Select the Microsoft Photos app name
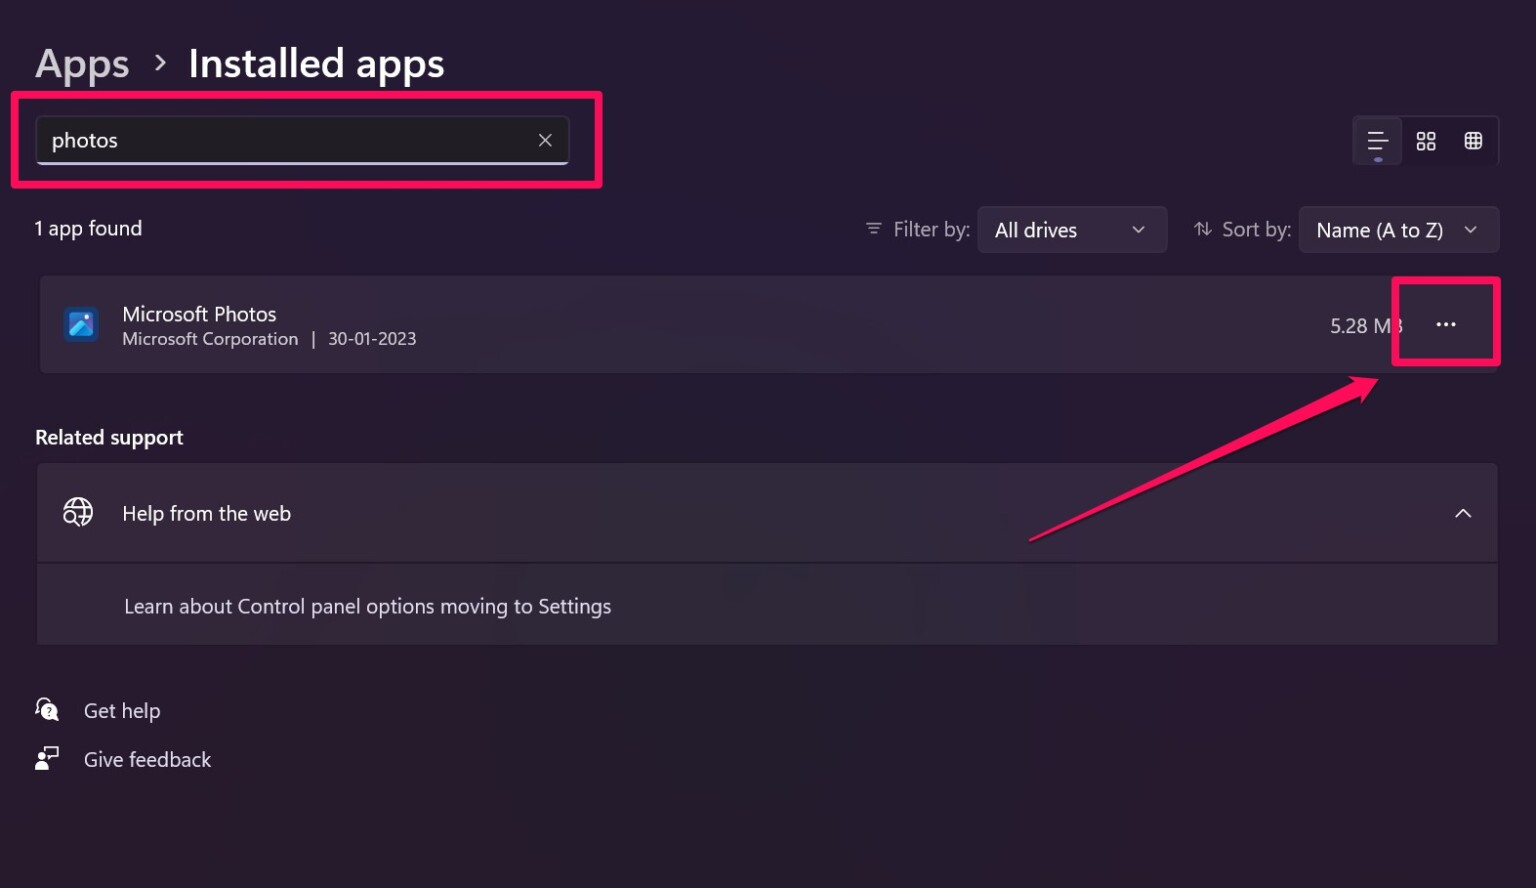1536x888 pixels. point(199,314)
